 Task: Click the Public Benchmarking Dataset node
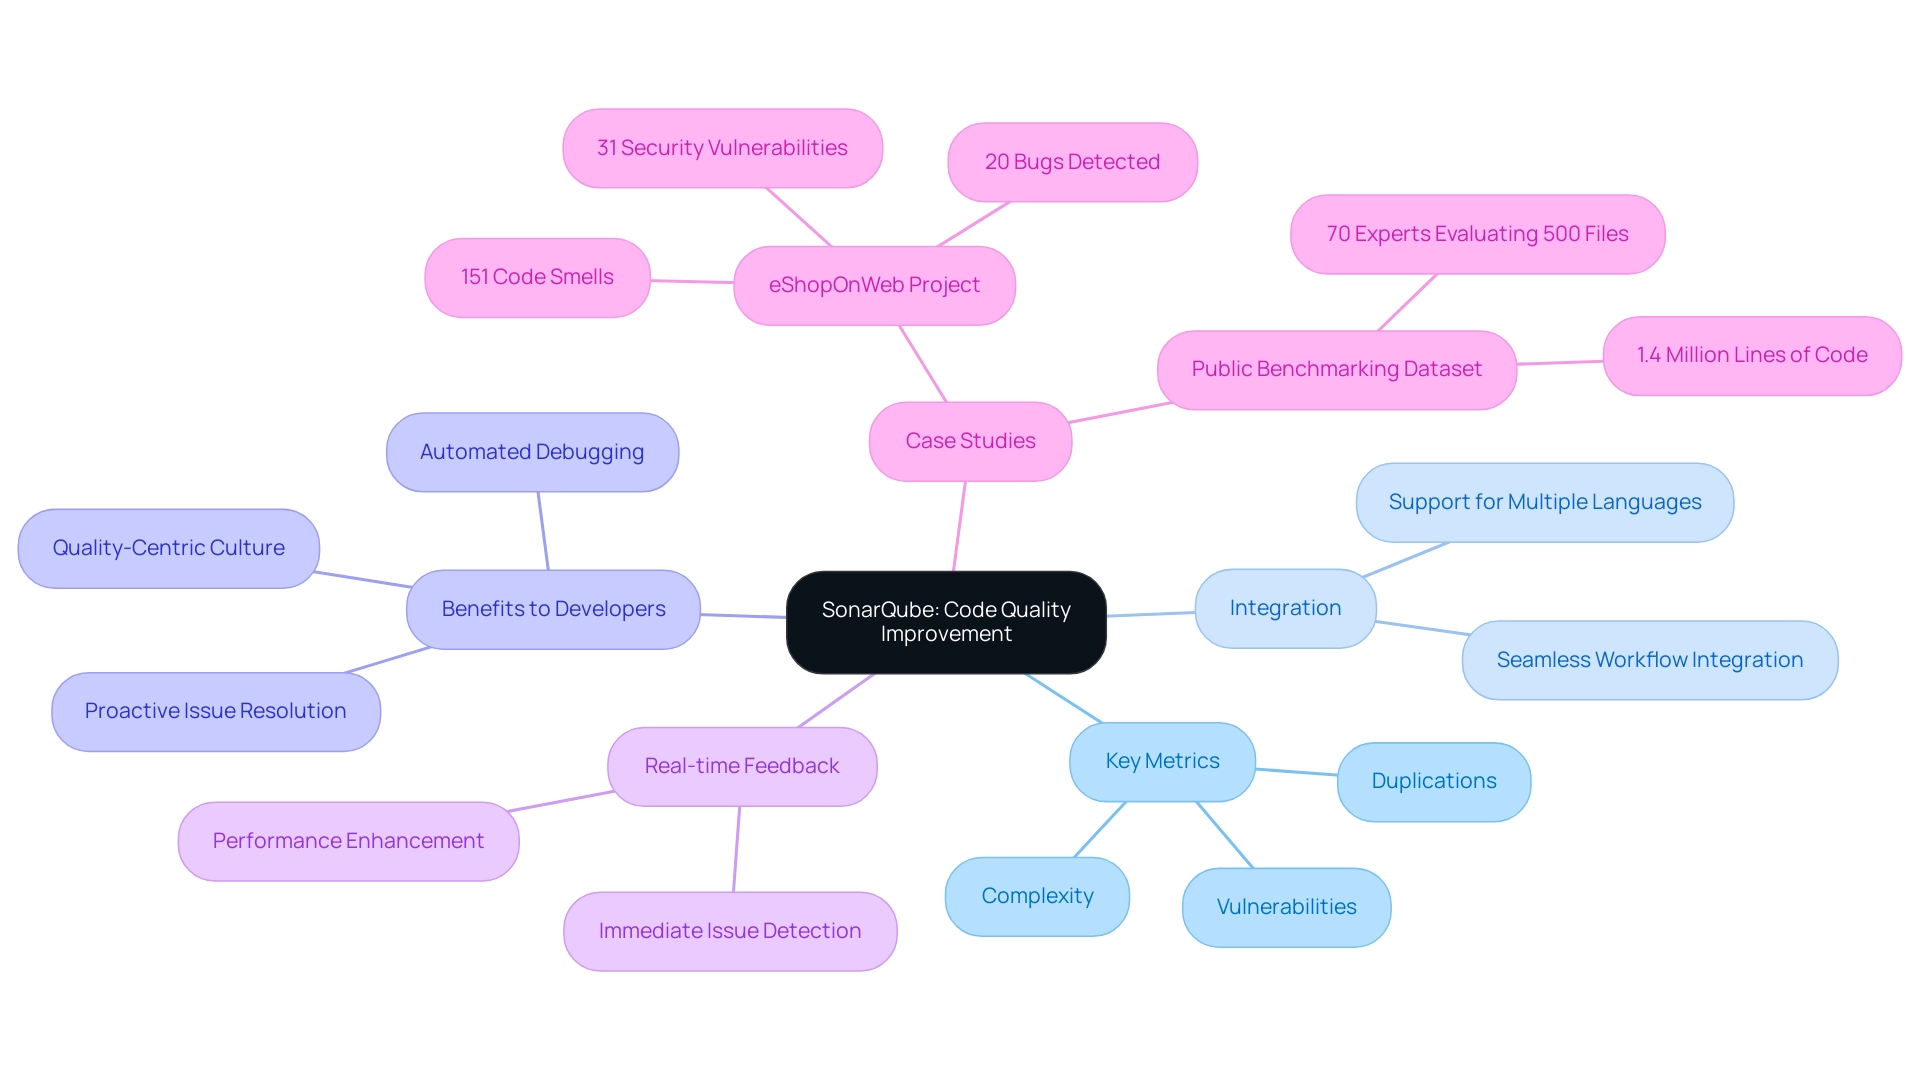(1345, 367)
